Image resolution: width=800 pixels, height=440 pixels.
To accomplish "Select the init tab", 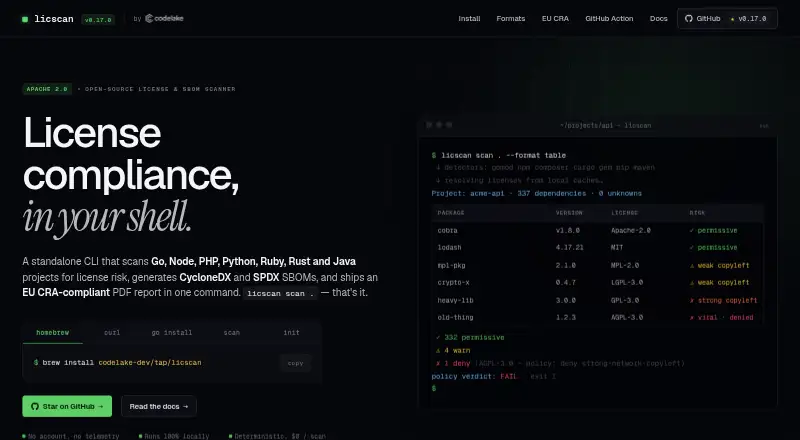I will 291,332.
